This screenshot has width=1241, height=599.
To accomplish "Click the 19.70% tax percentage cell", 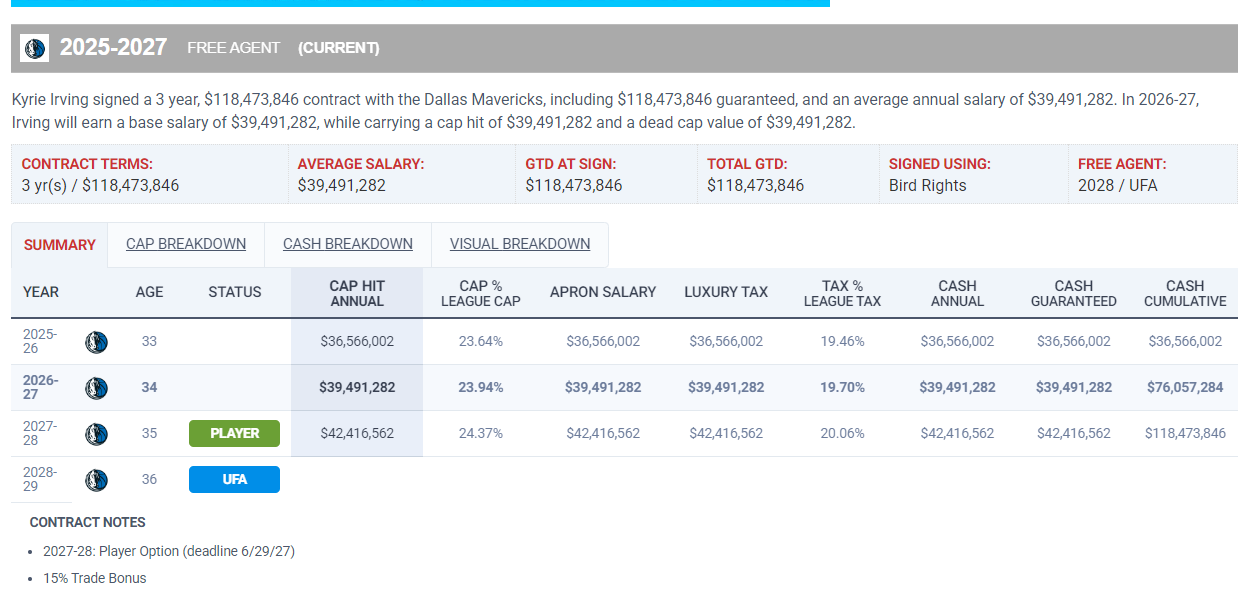I will [842, 387].
